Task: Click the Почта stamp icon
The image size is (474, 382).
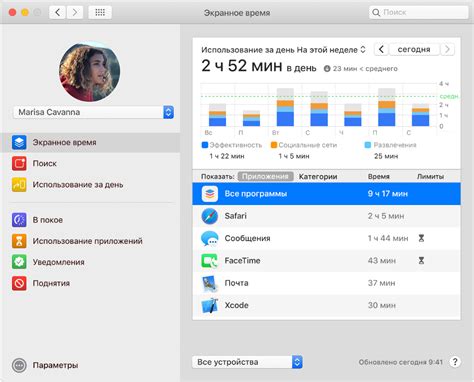Action: click(210, 283)
